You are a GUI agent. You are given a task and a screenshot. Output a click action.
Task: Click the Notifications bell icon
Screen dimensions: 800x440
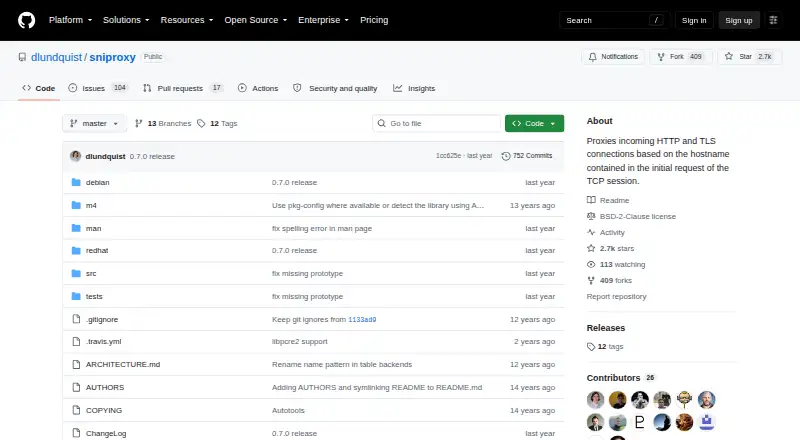tap(592, 57)
